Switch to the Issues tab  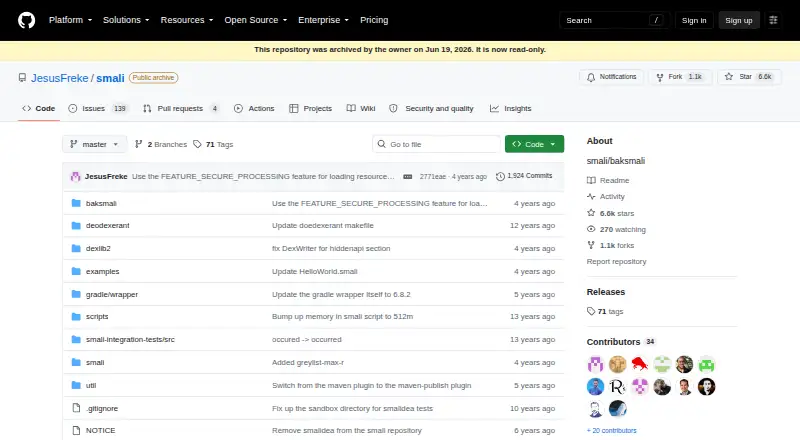coord(98,108)
